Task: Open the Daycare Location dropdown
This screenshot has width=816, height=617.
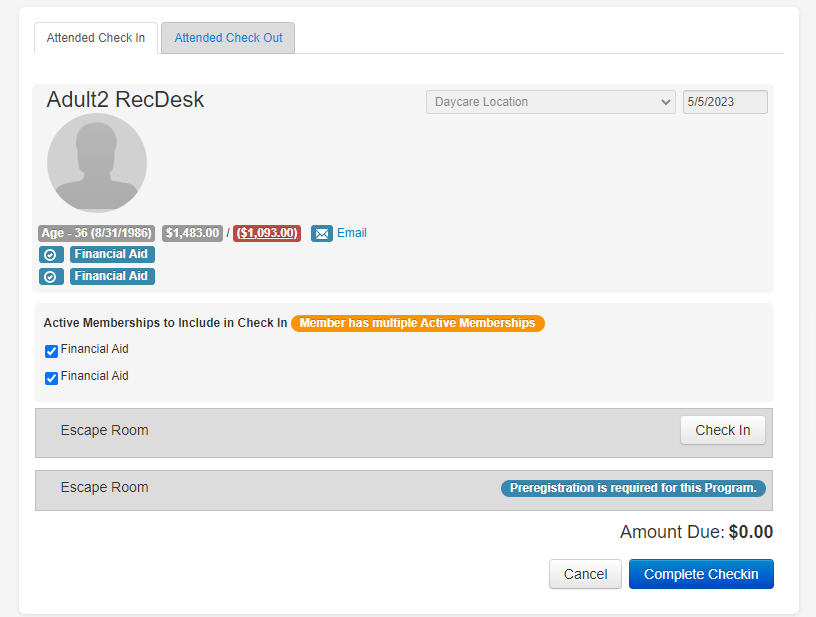Action: click(x=550, y=101)
